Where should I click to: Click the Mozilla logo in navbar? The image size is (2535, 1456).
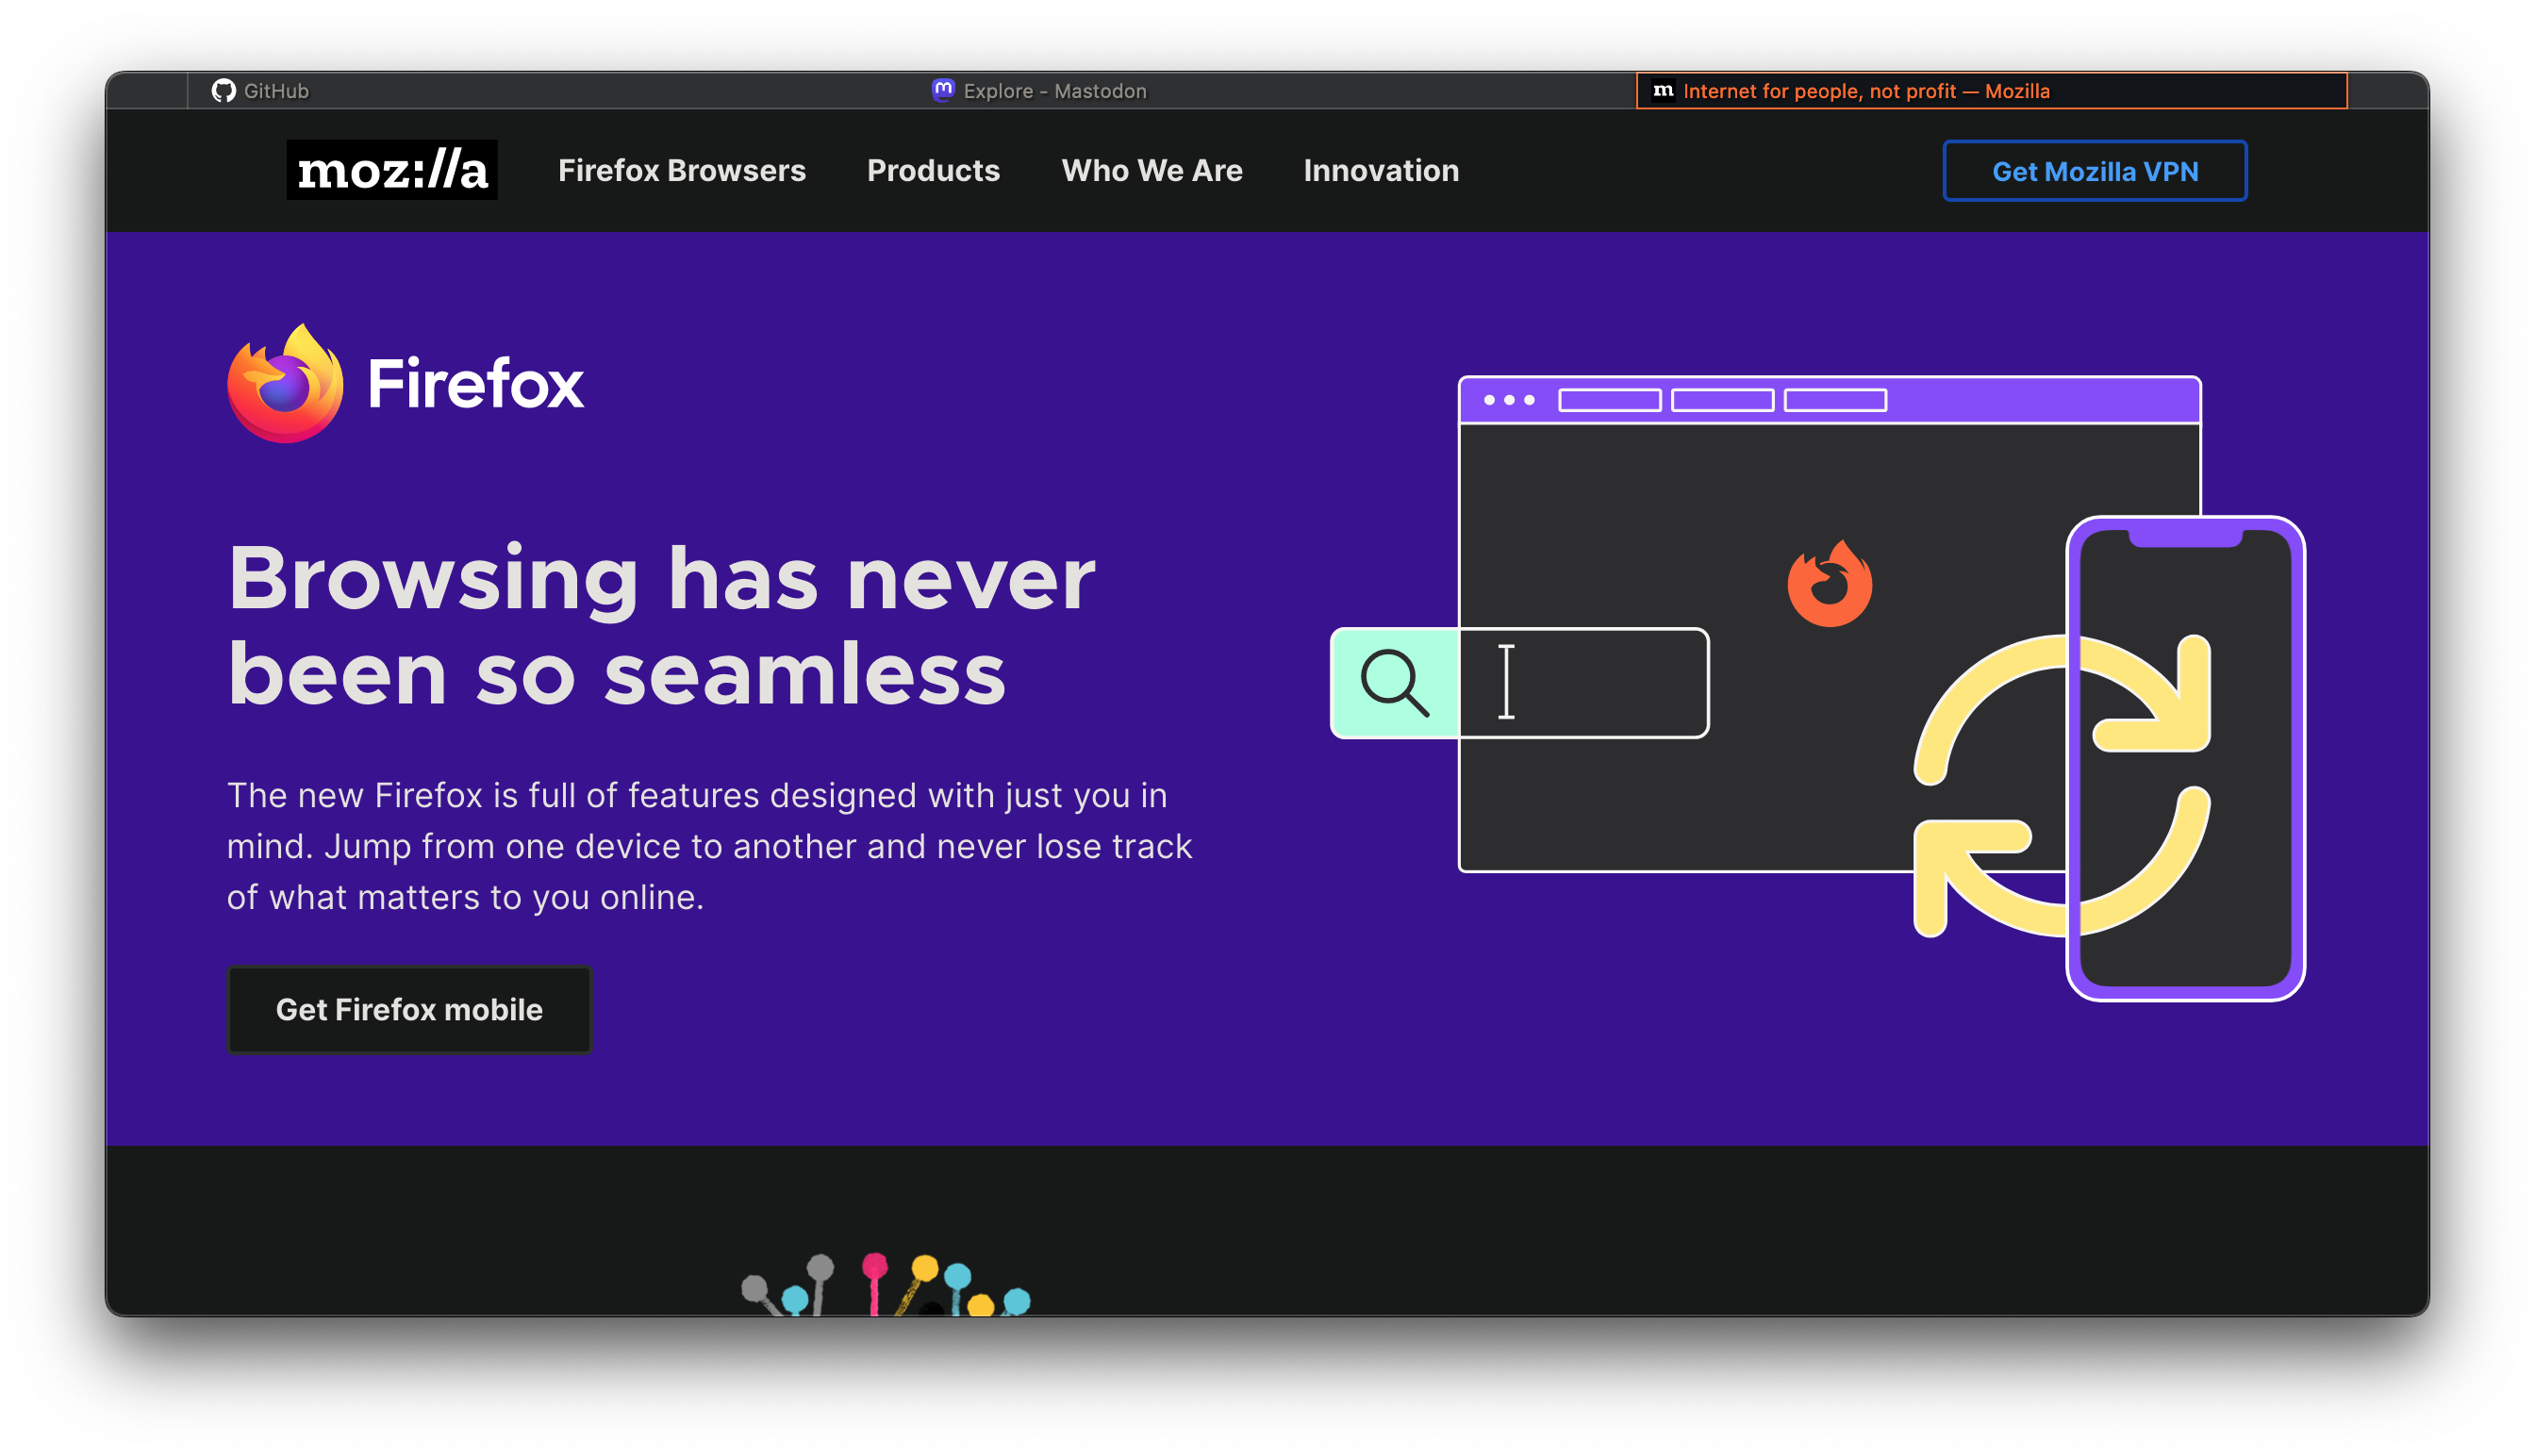pos(393,171)
